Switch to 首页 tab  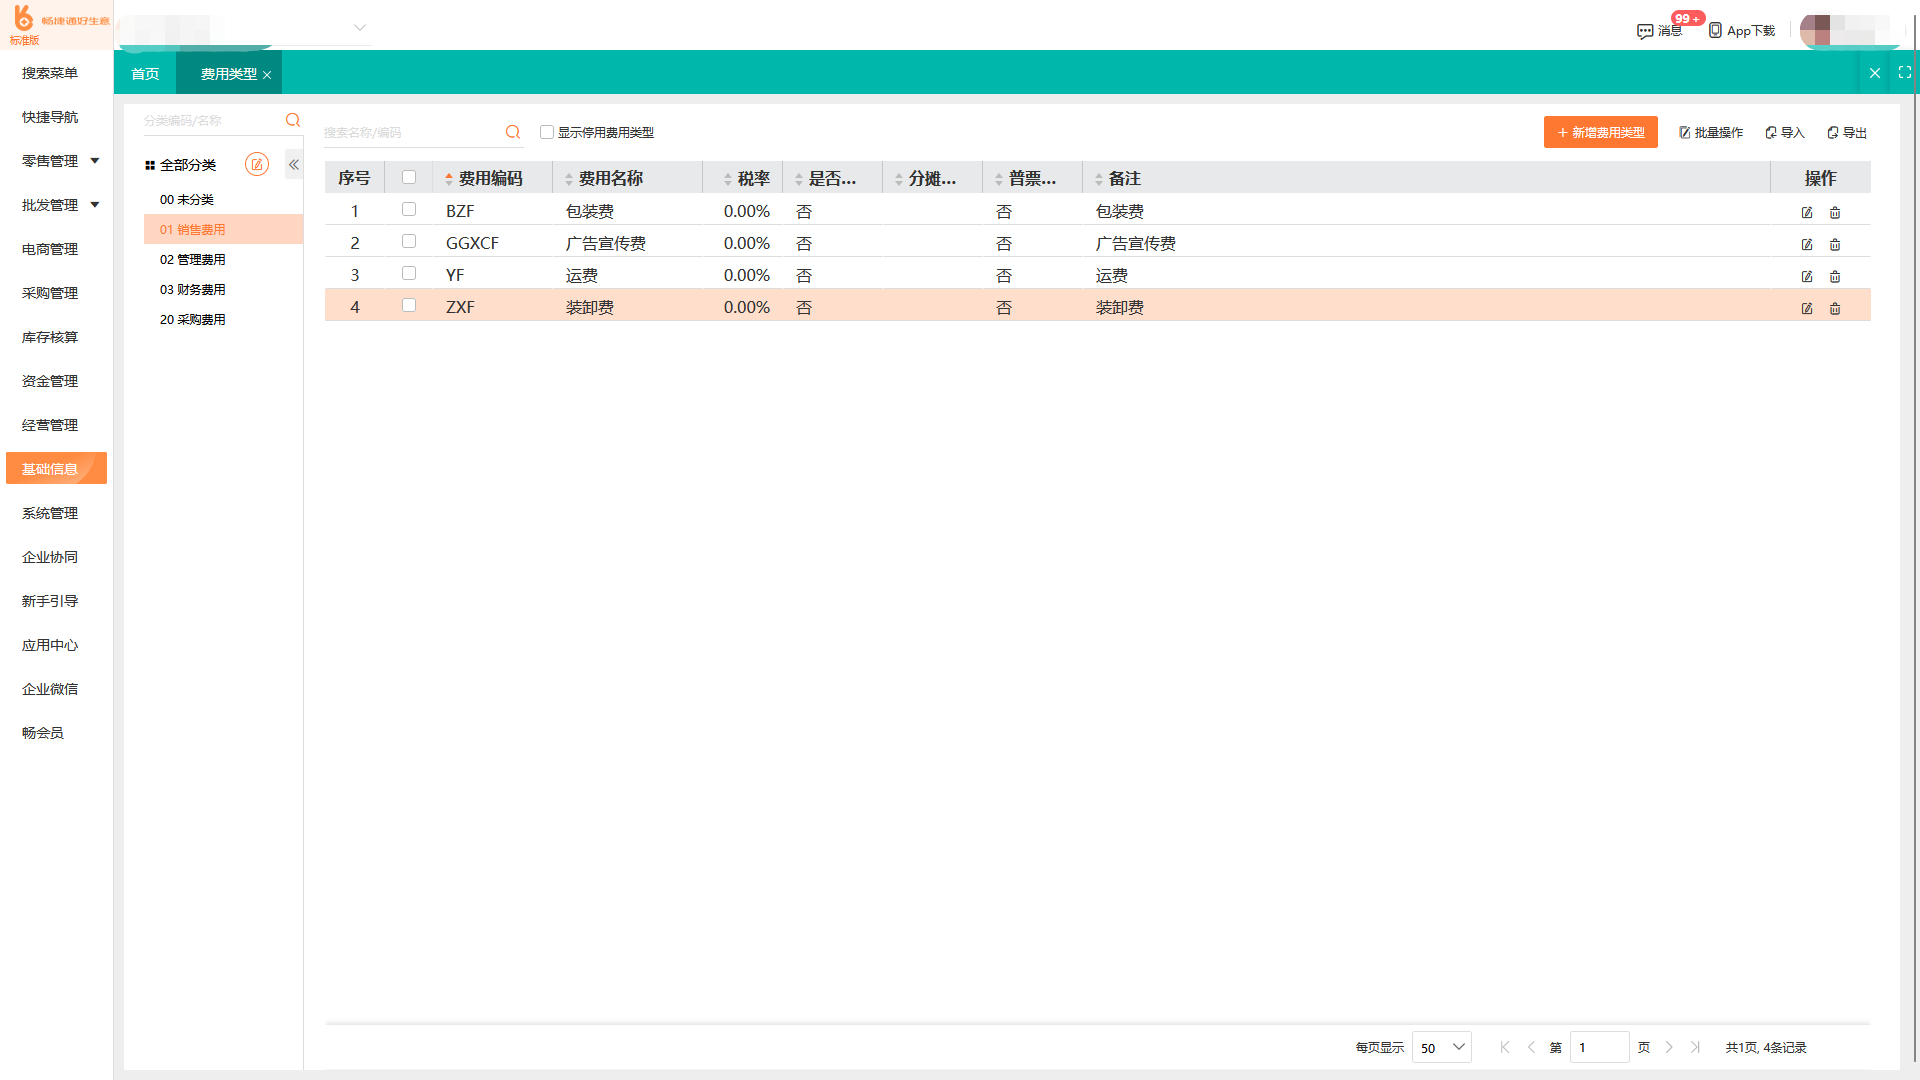(x=145, y=74)
